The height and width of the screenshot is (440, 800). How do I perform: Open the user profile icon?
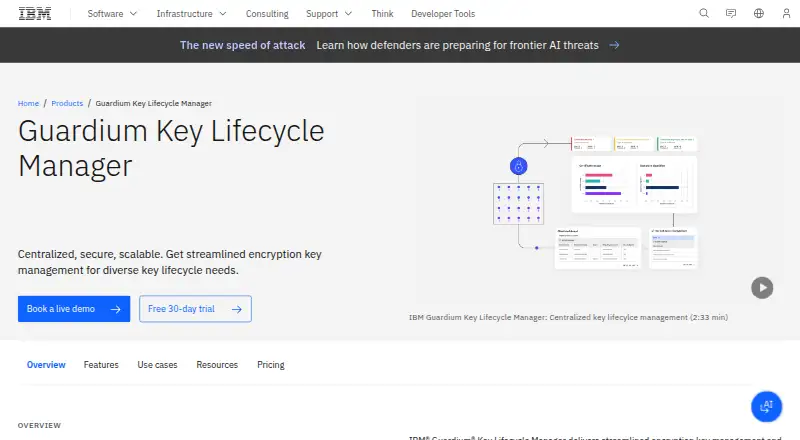coord(786,13)
